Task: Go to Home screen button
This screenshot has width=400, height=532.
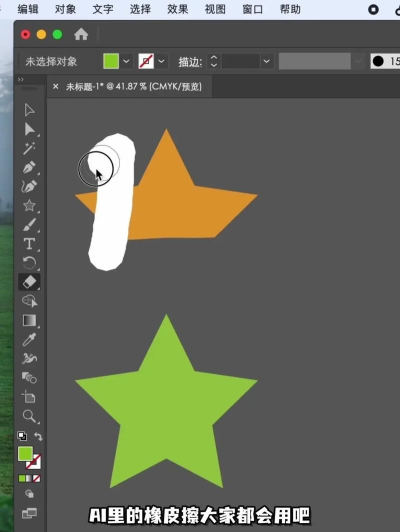Action: 81,34
